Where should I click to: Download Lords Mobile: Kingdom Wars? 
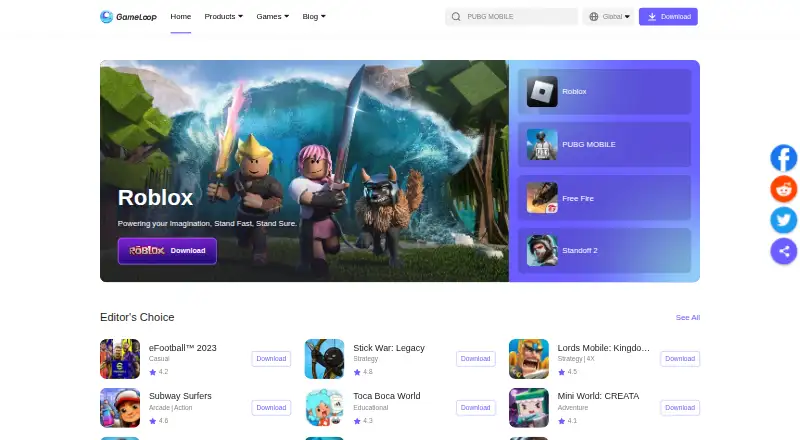(680, 359)
